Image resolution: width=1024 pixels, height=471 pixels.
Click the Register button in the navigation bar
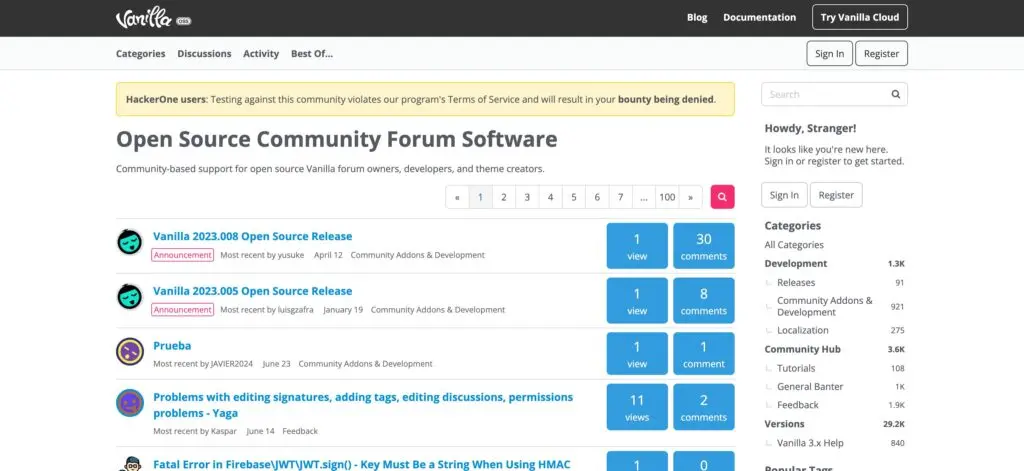pyautogui.click(x=881, y=54)
